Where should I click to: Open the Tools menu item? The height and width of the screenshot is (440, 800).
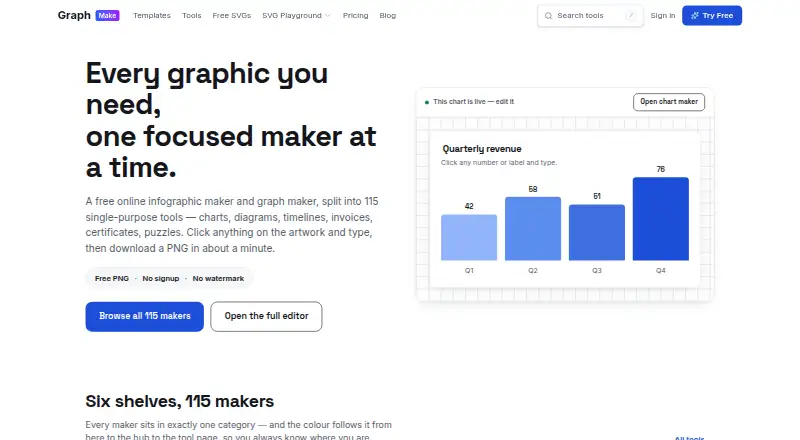point(191,16)
